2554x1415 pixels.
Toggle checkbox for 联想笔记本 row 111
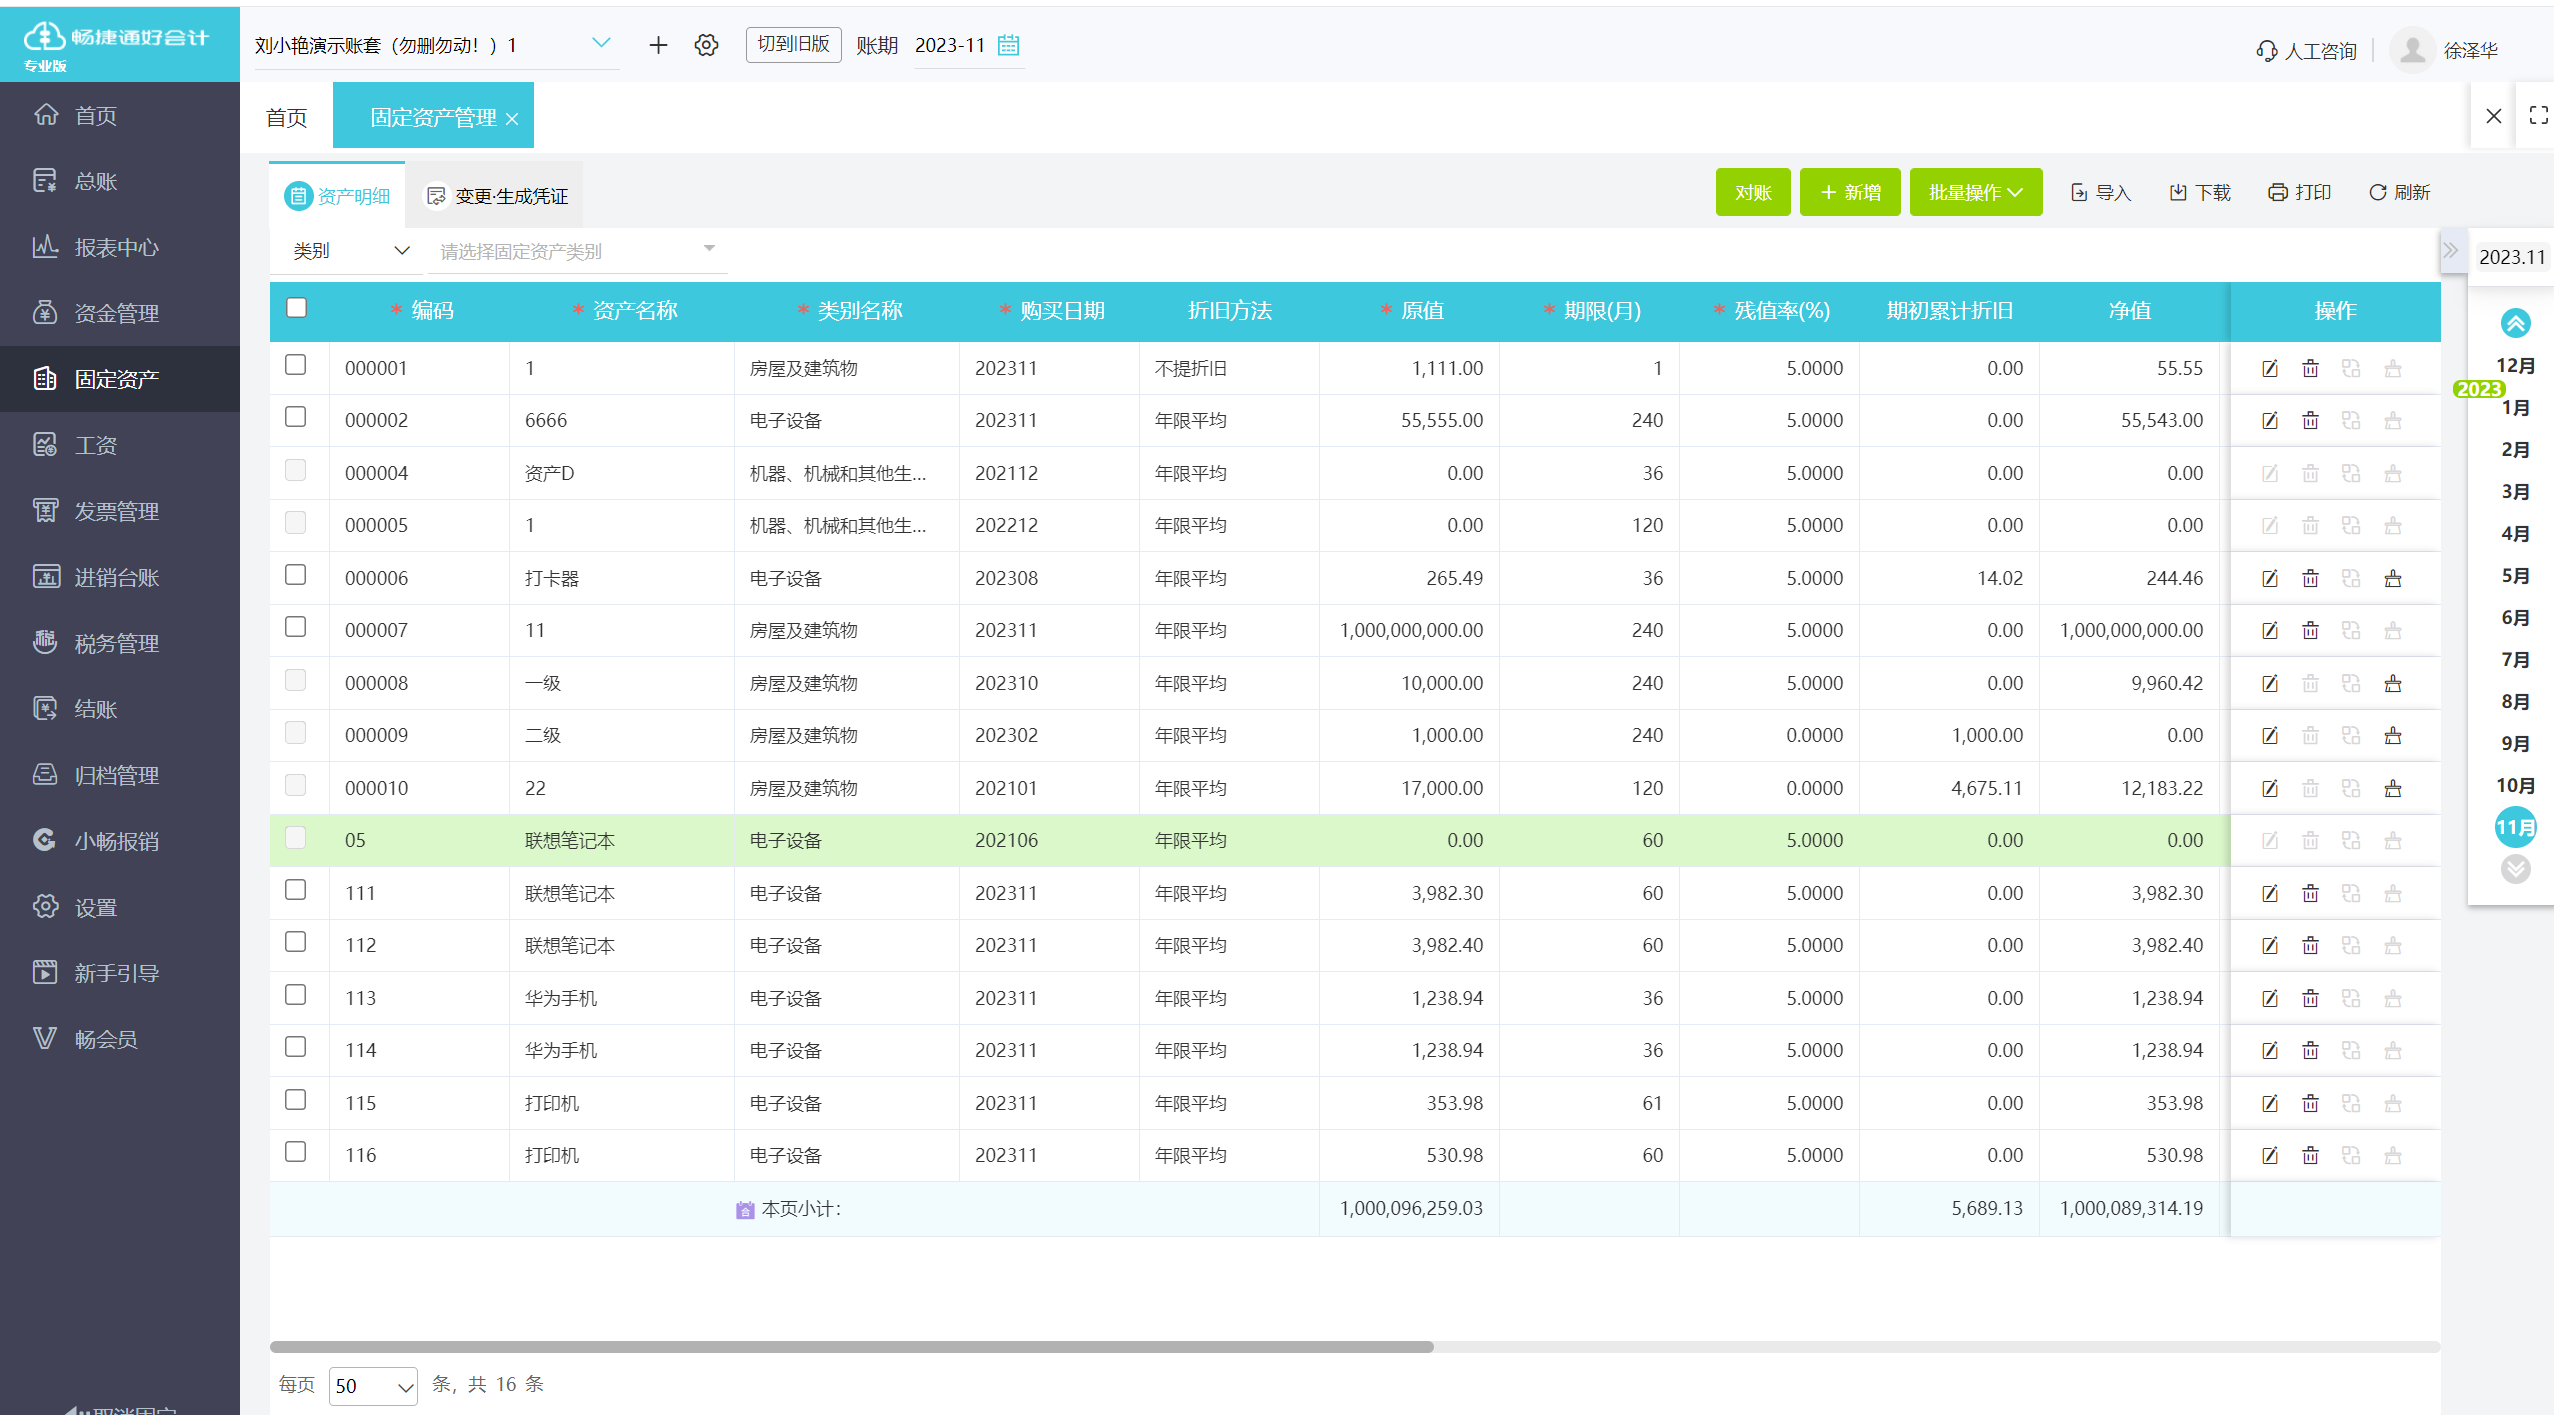pos(298,890)
